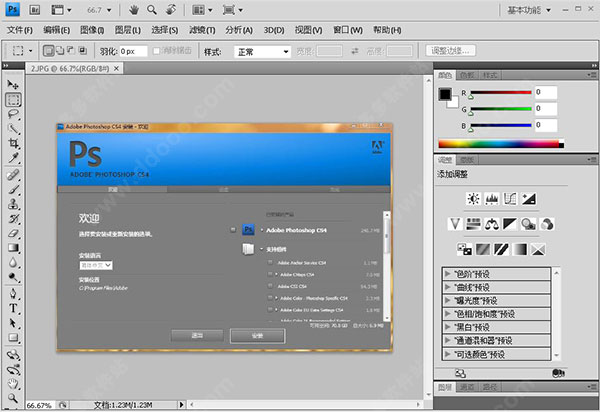Launch Adobe Bridge from the top bar
600x412 pixels.
tap(34, 10)
